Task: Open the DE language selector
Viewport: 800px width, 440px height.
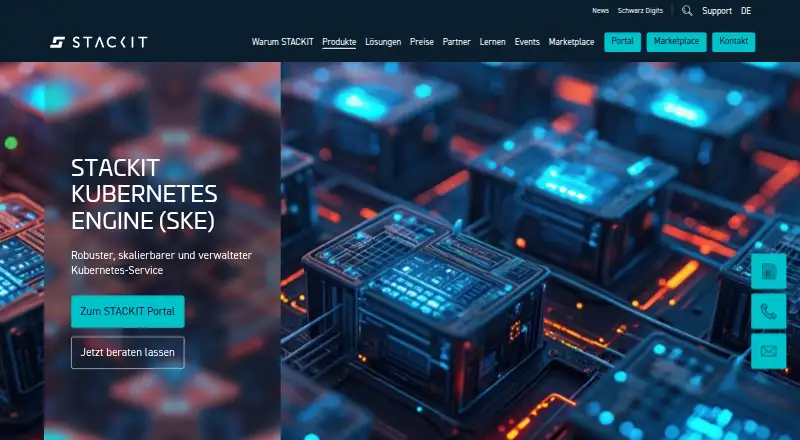Action: pyautogui.click(x=746, y=11)
